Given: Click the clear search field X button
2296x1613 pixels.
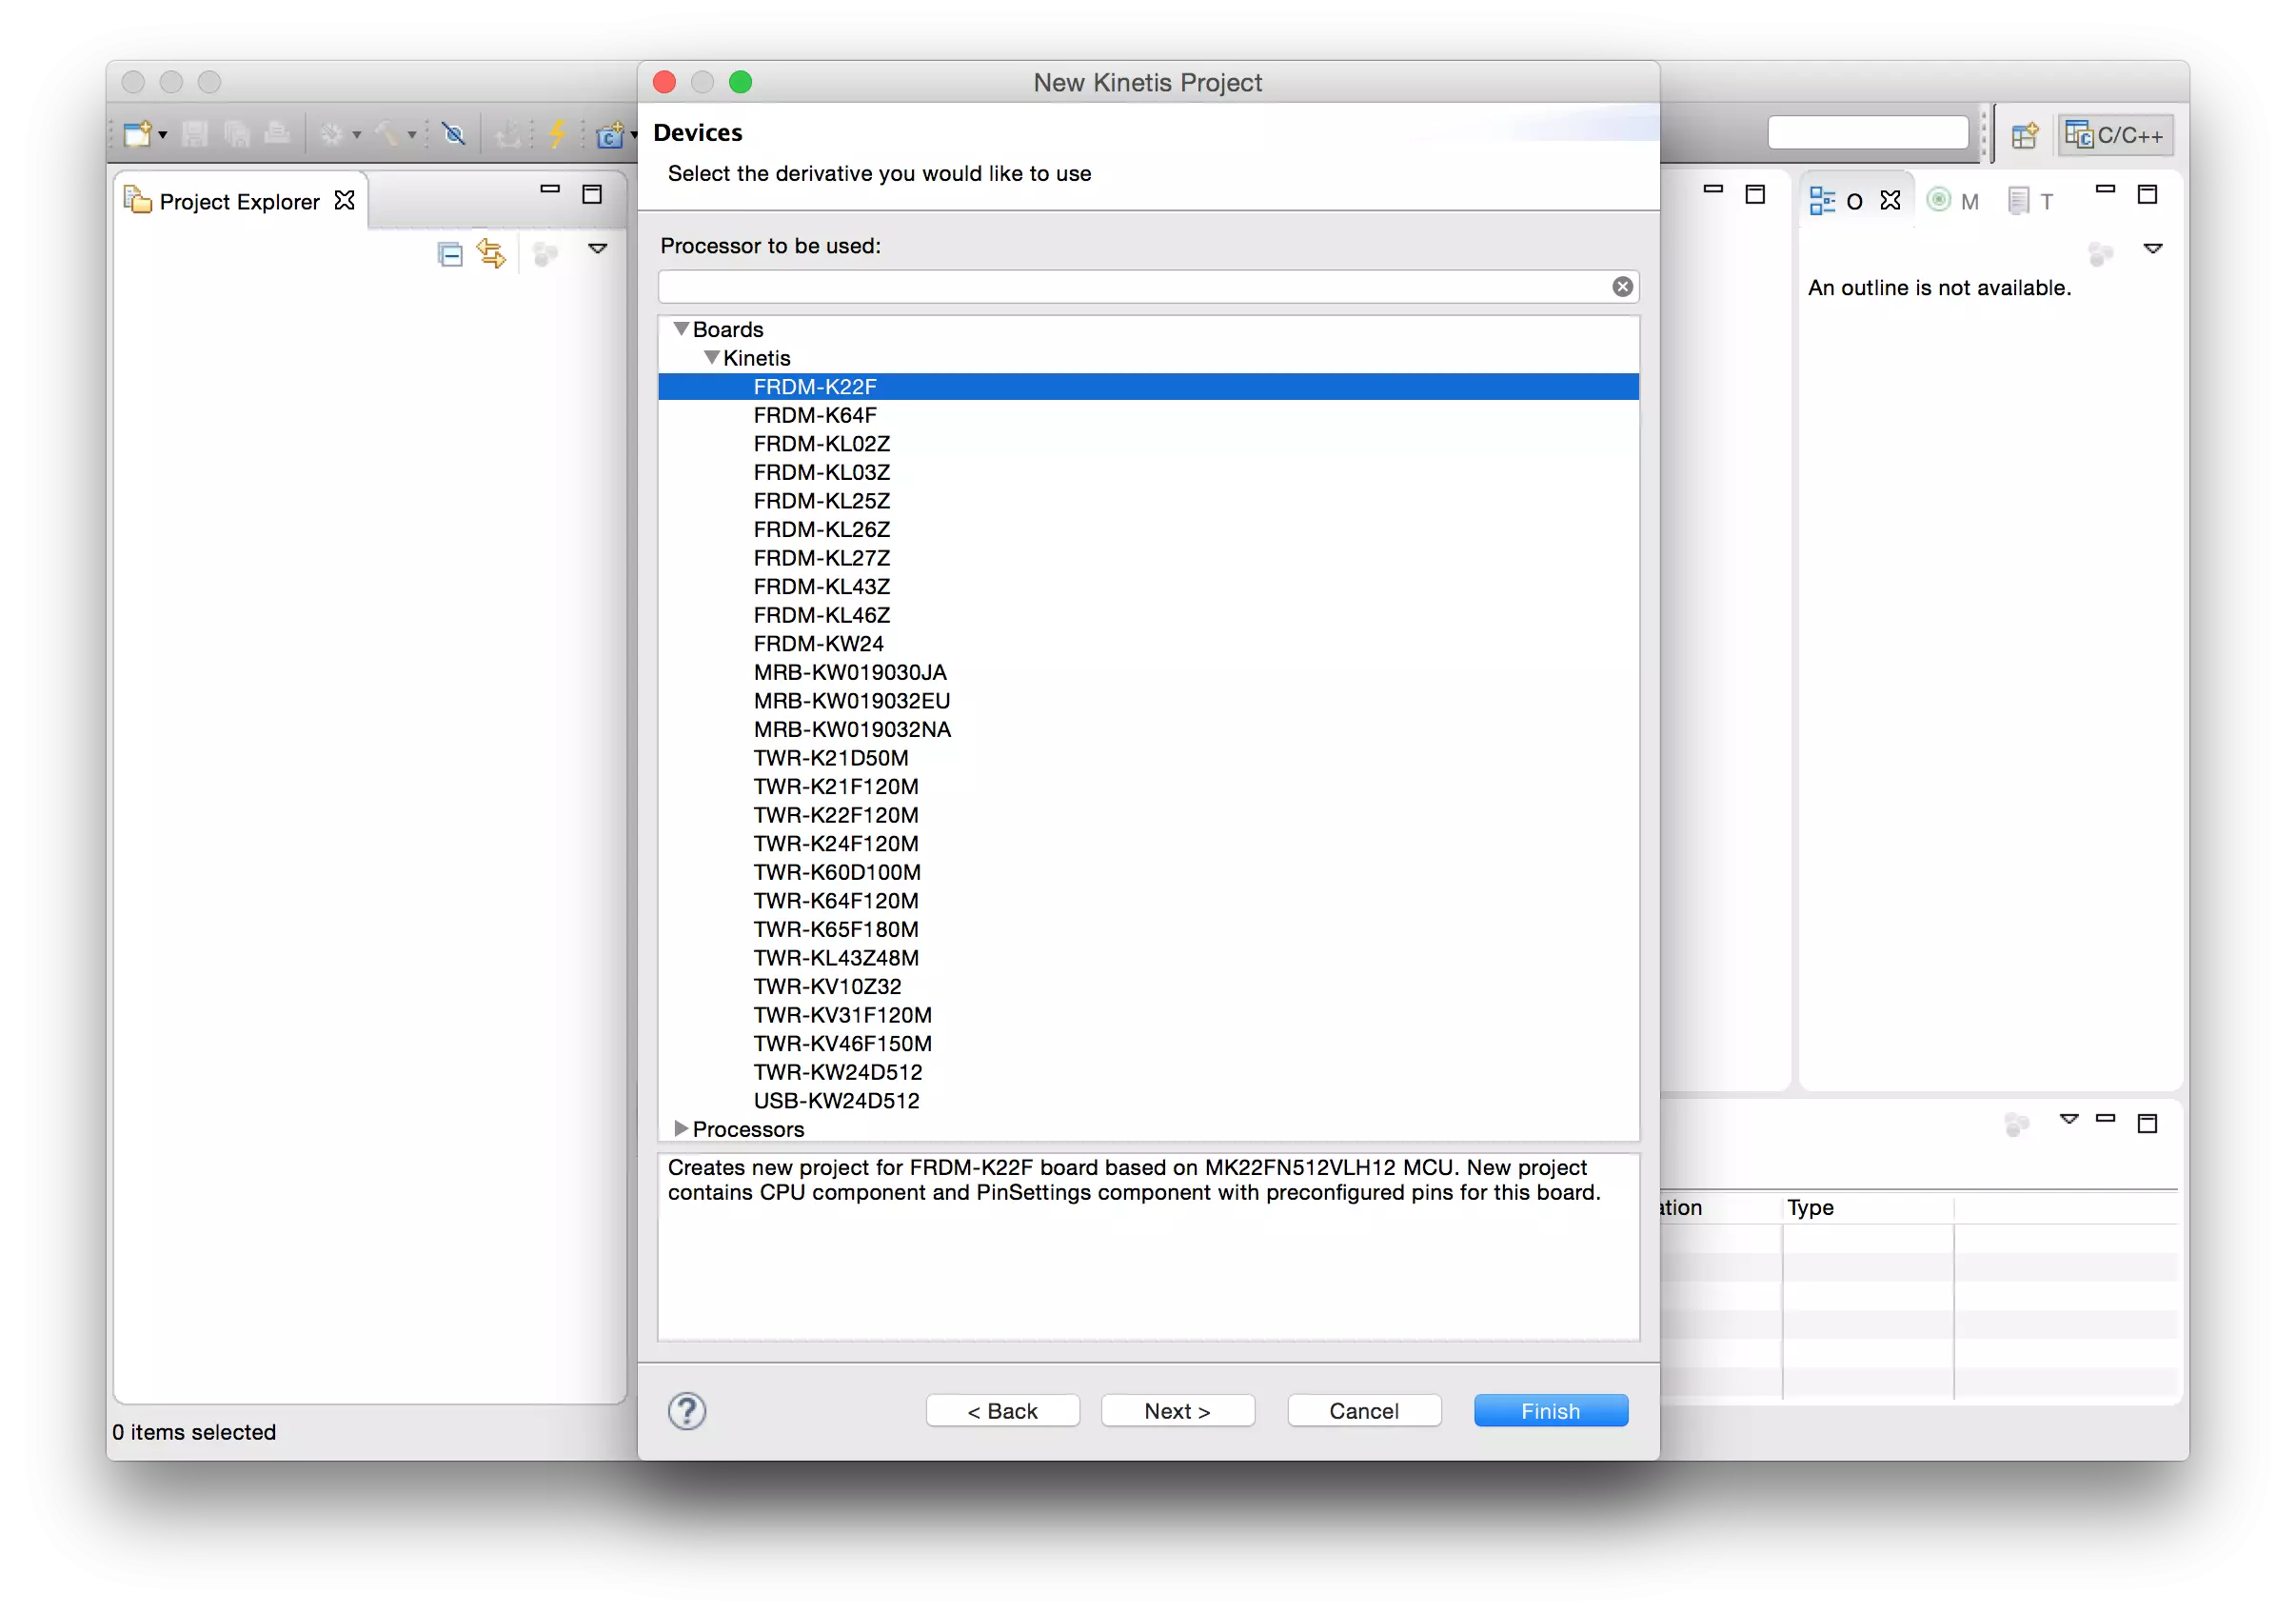Looking at the screenshot, I should 1623,287.
